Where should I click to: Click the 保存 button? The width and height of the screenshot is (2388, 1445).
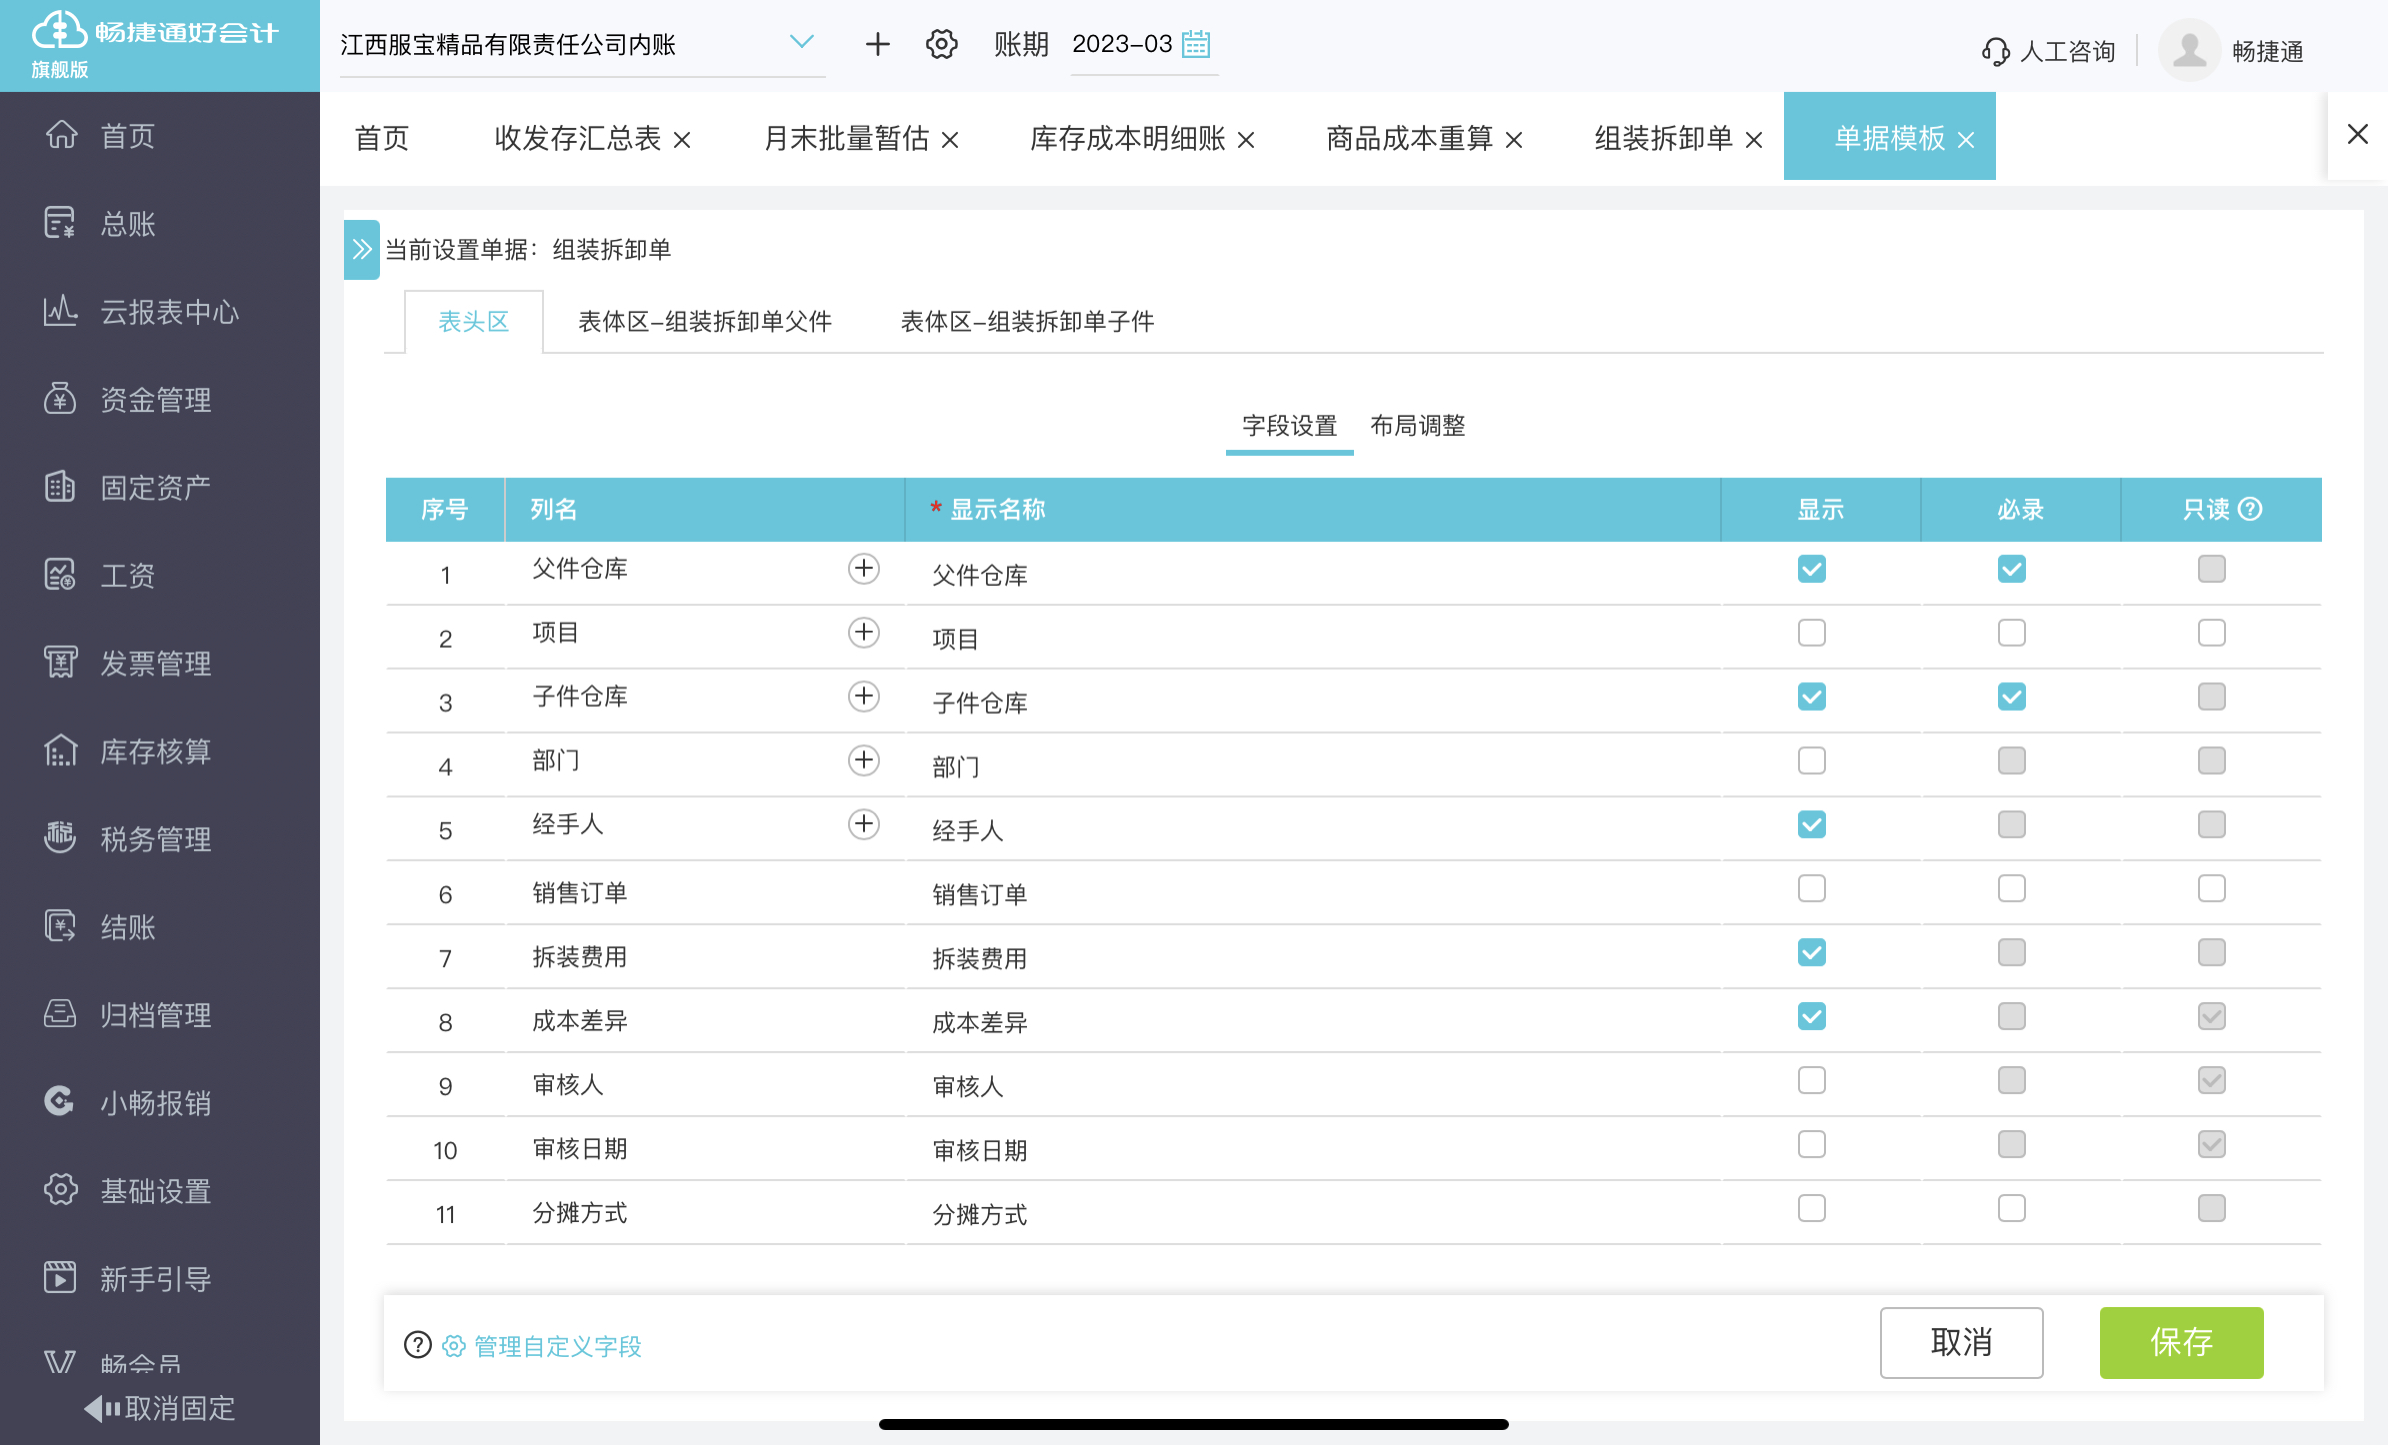coord(2182,1344)
